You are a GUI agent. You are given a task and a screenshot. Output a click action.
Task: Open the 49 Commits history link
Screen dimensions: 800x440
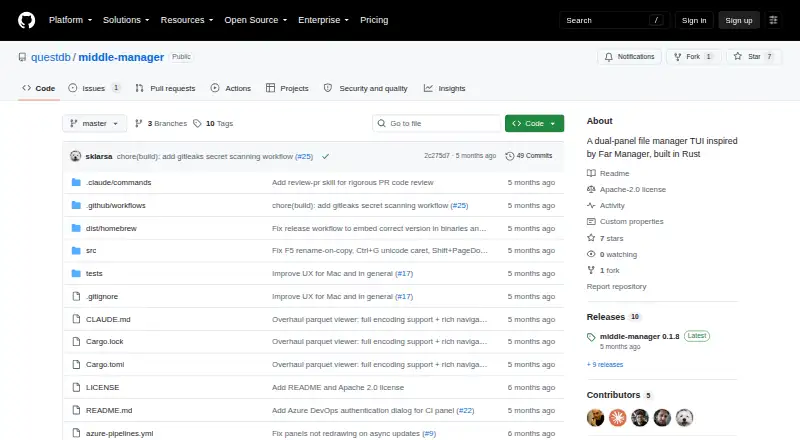[x=529, y=156]
